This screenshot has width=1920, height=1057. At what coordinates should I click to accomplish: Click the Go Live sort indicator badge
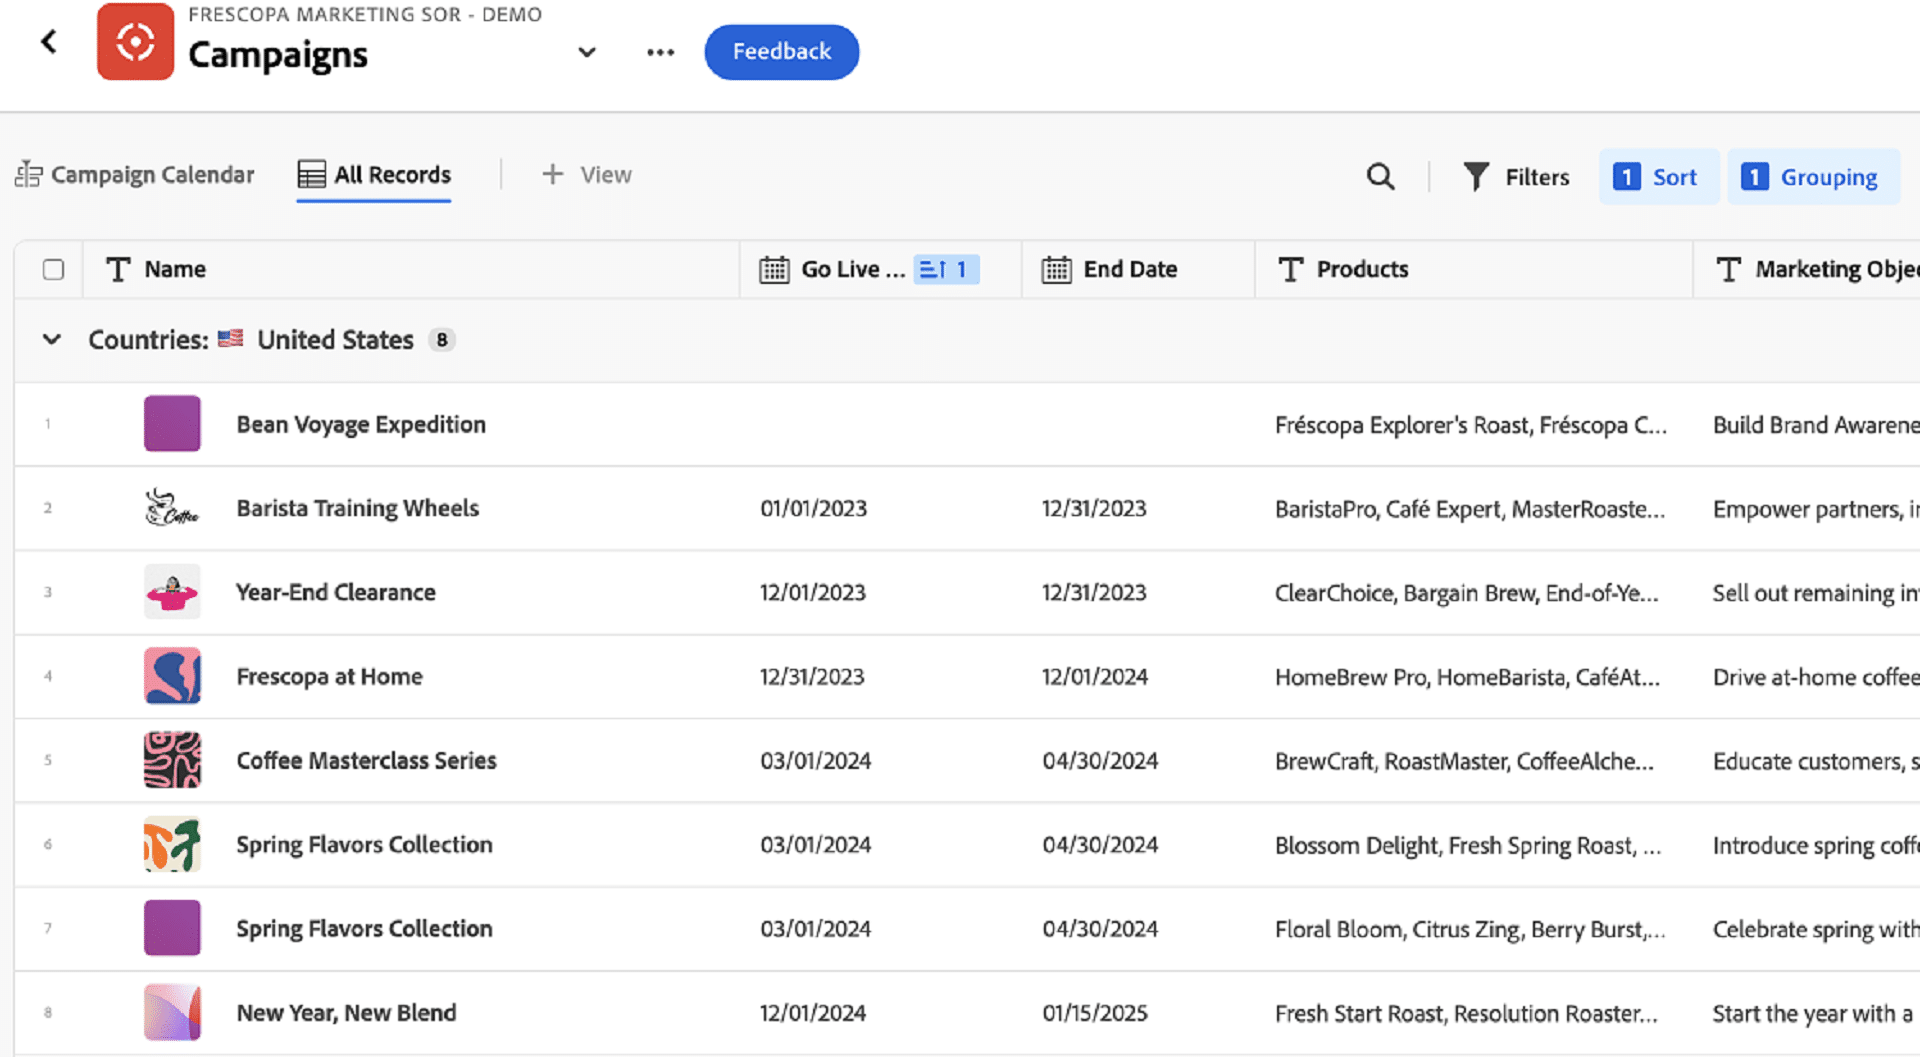[945, 270]
